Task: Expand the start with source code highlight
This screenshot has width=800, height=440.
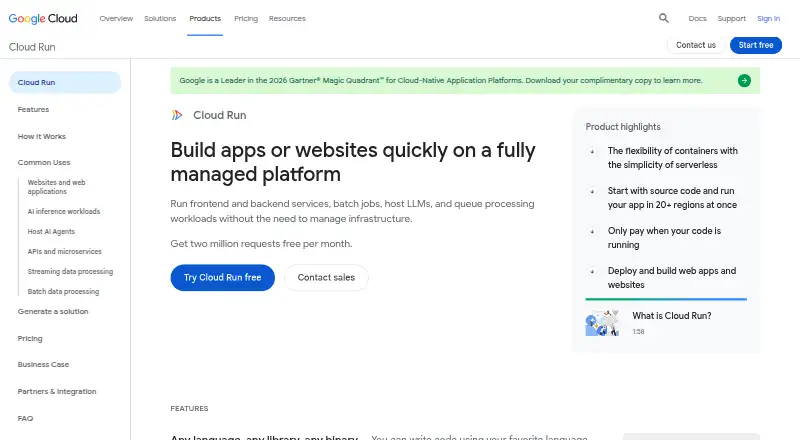Action: pos(592,191)
